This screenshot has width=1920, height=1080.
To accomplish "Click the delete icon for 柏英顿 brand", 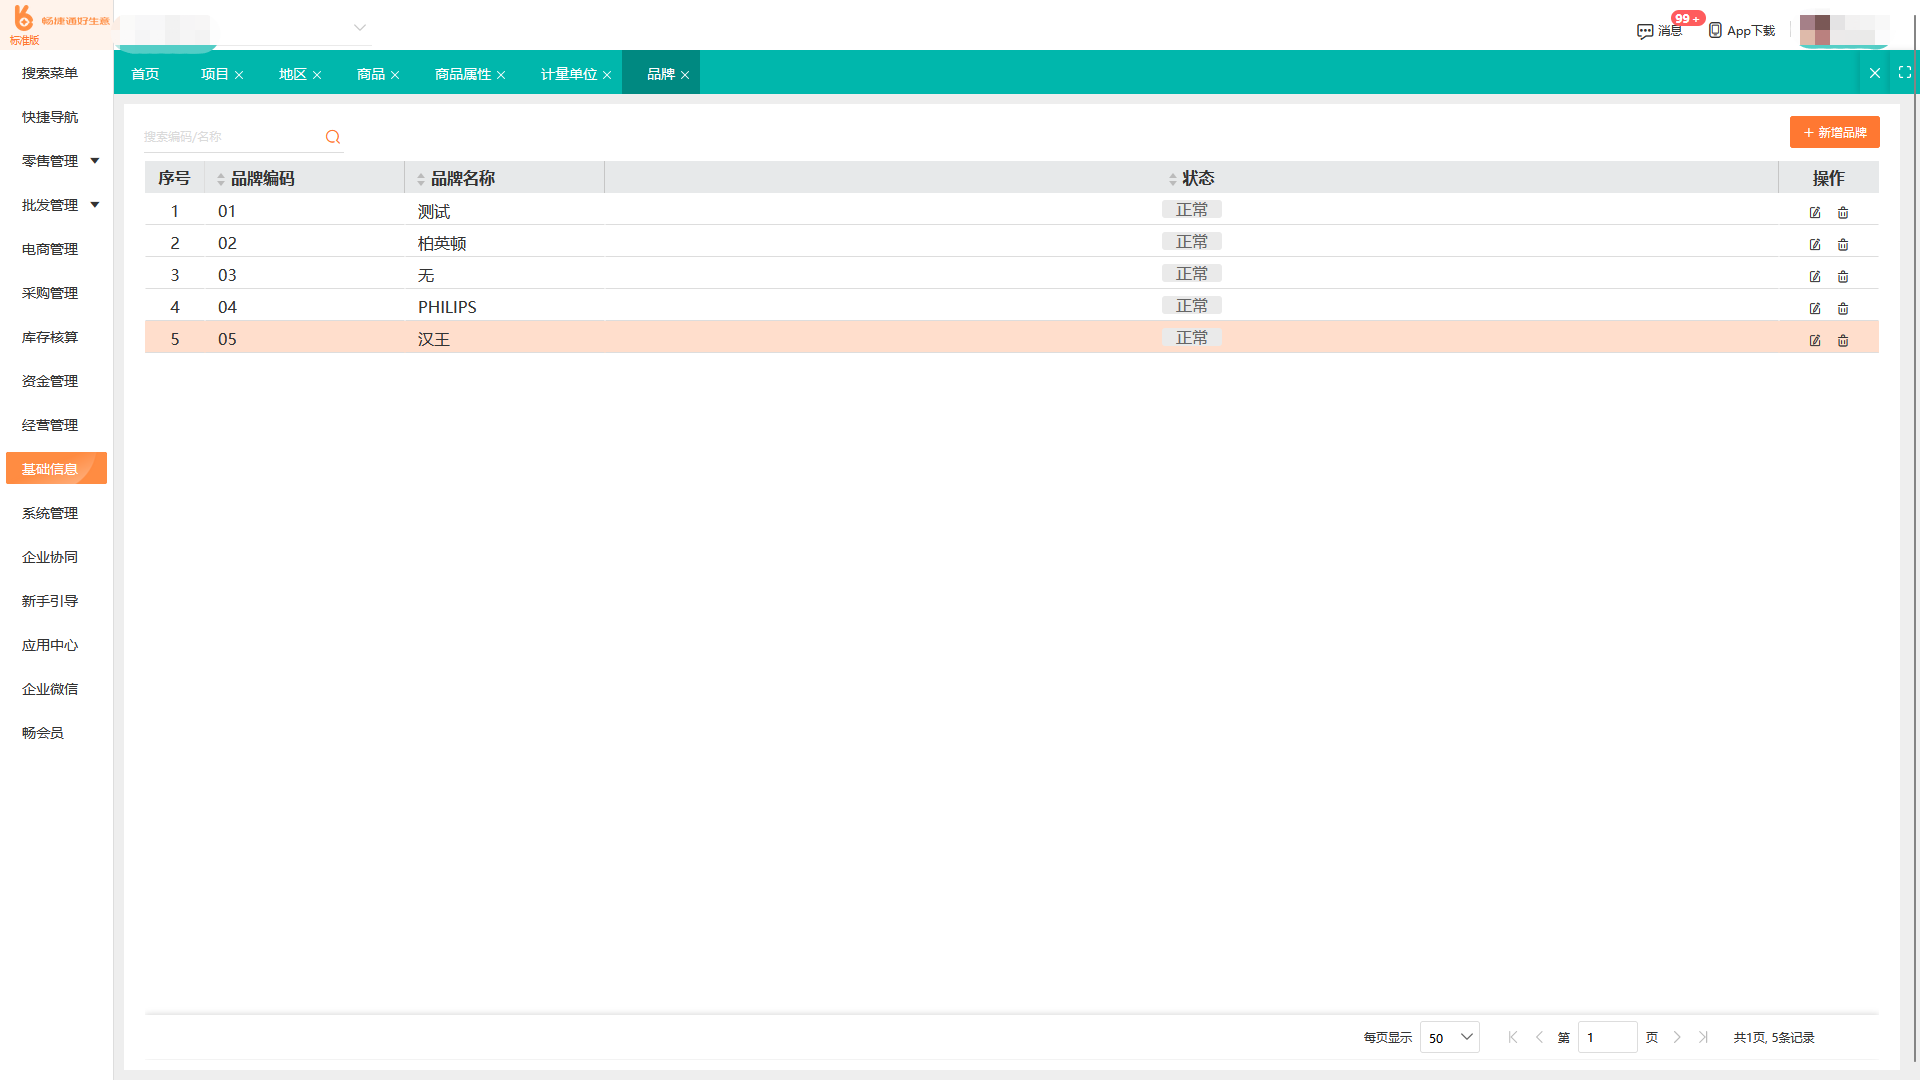I will (1844, 243).
